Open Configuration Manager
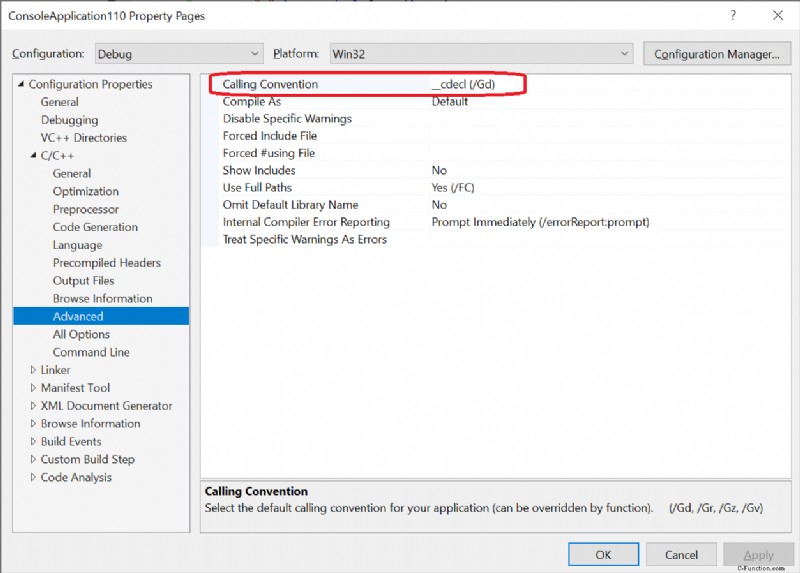Screen dimensions: 800x573 715,54
